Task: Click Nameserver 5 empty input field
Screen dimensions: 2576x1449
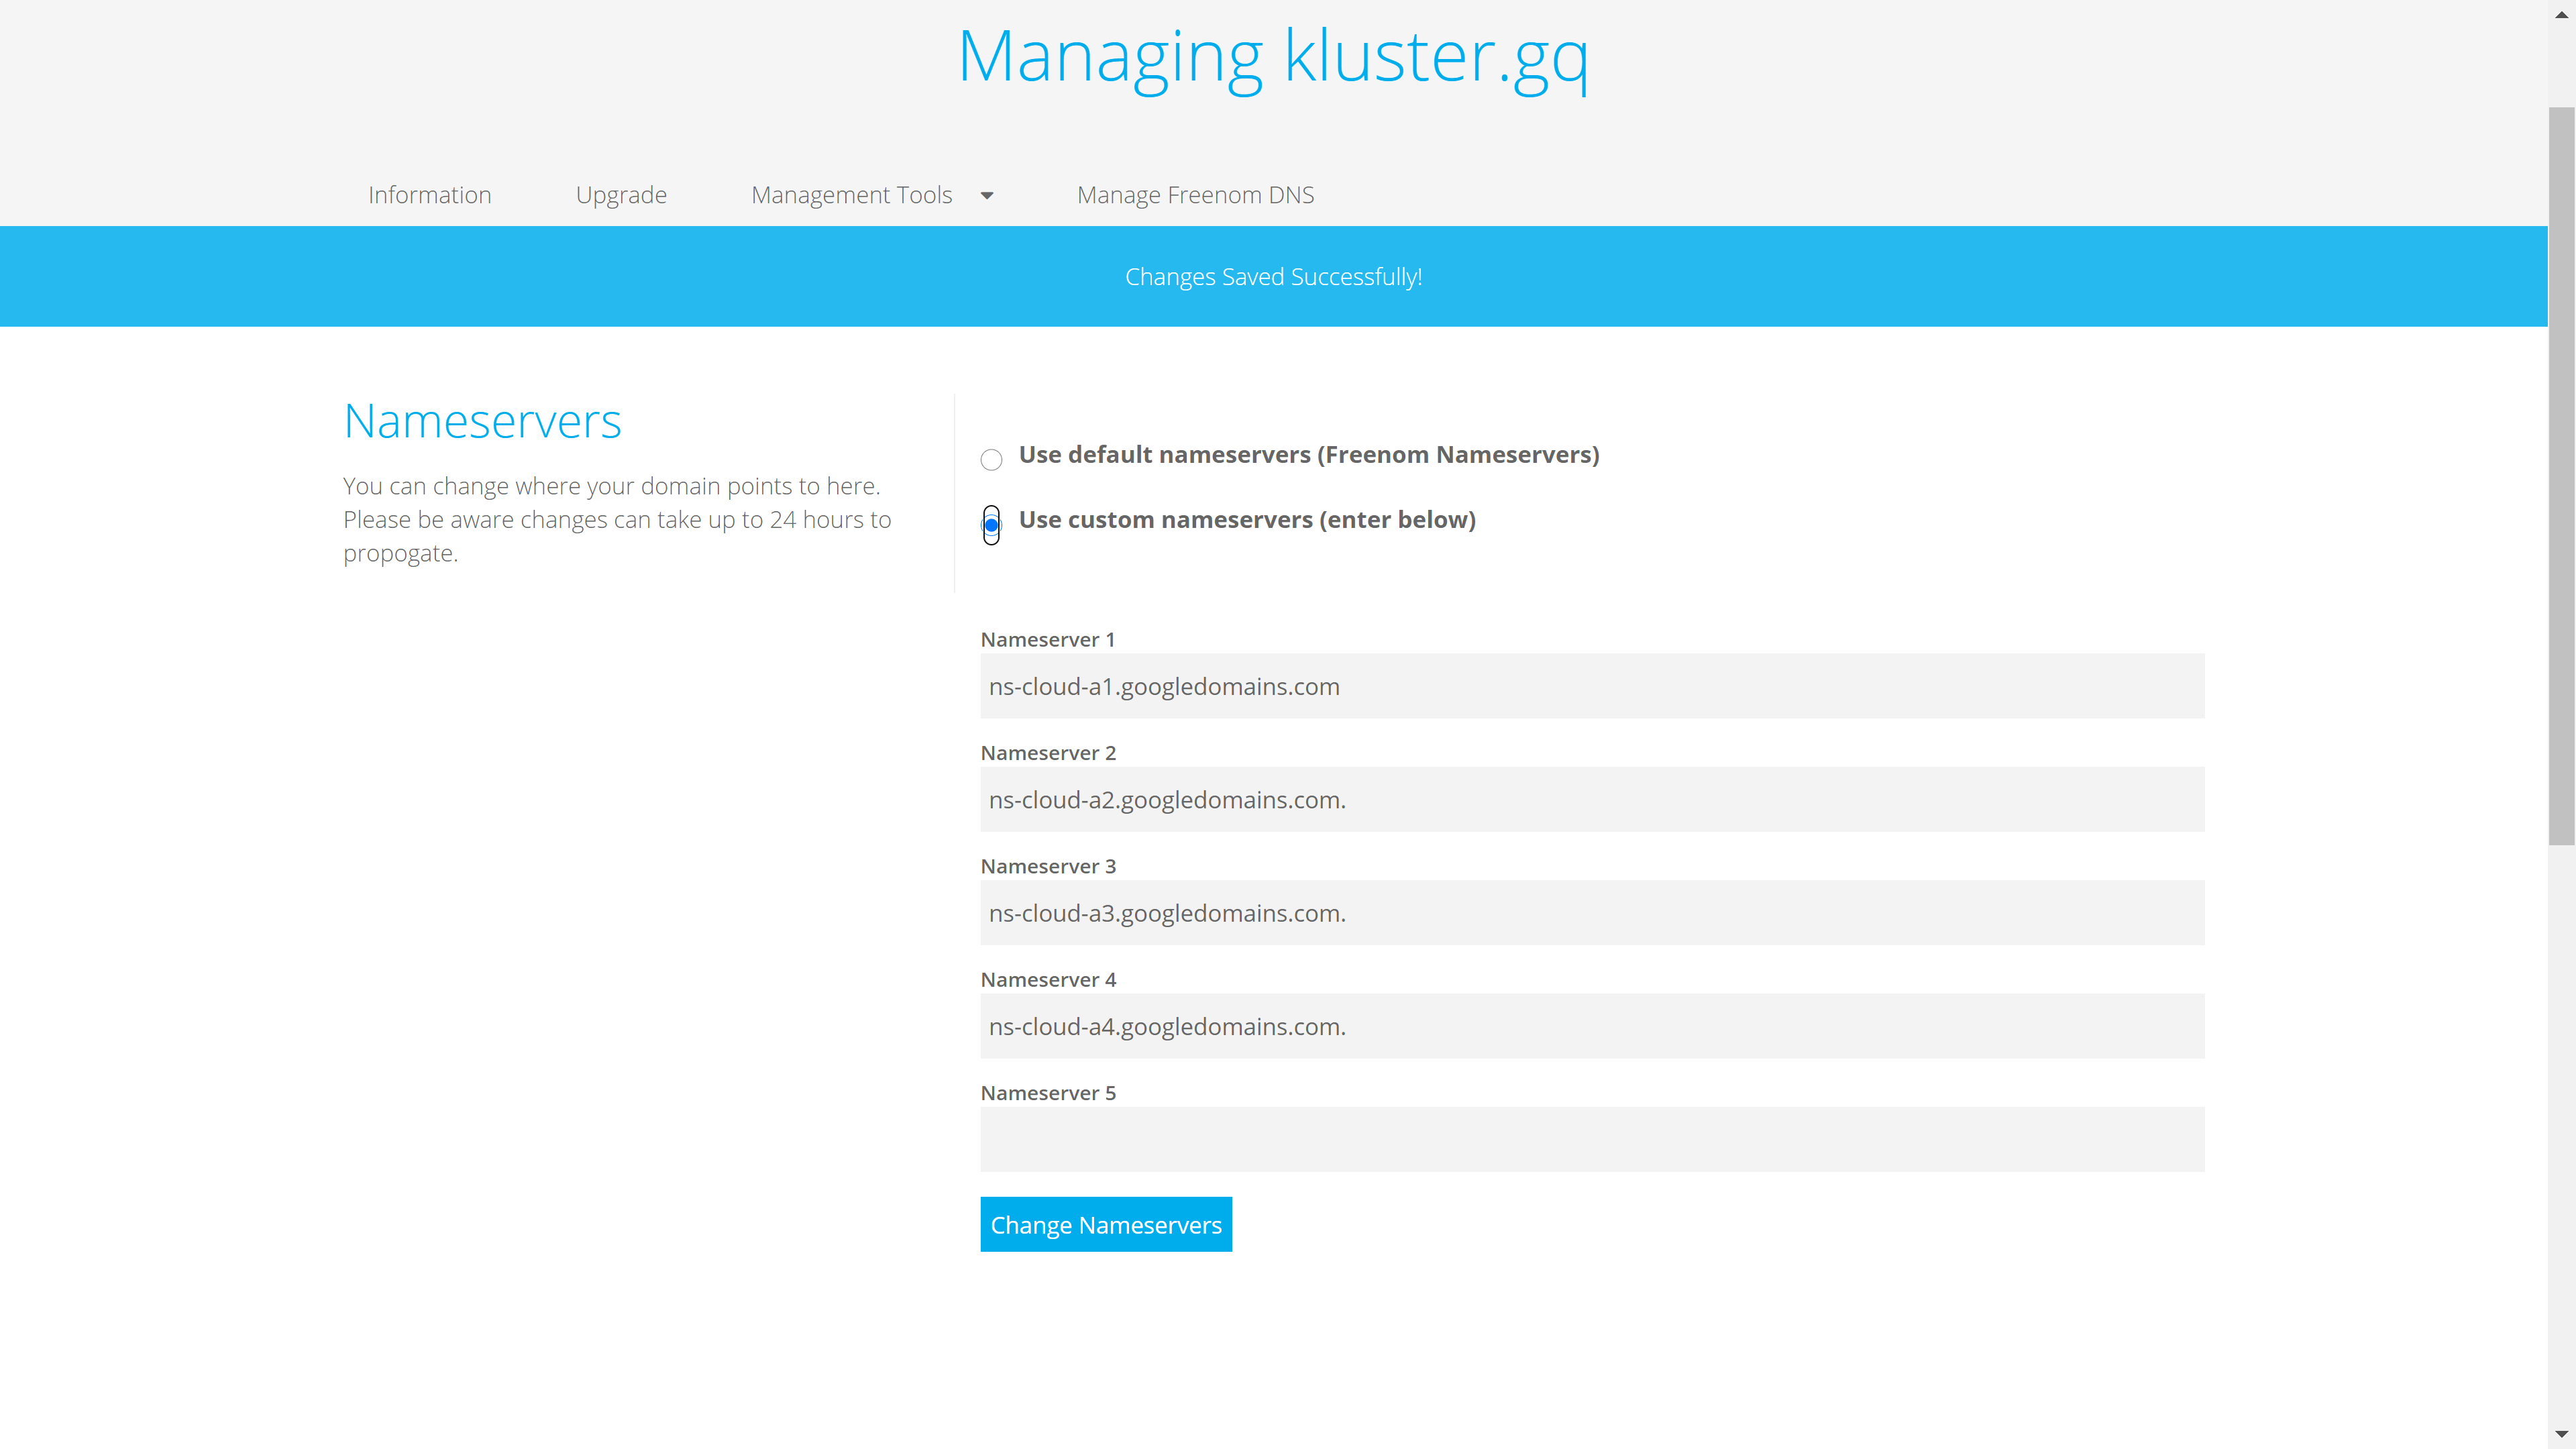Action: [x=1593, y=1139]
